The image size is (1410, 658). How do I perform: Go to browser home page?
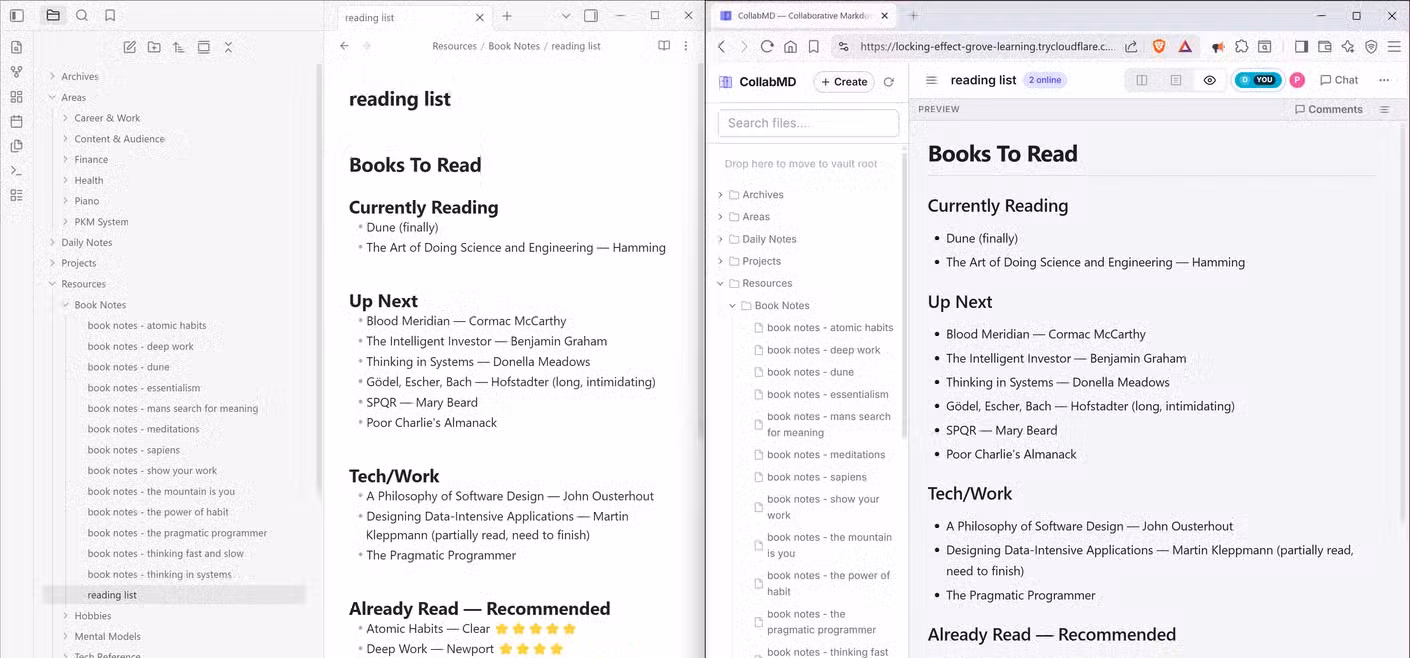790,46
